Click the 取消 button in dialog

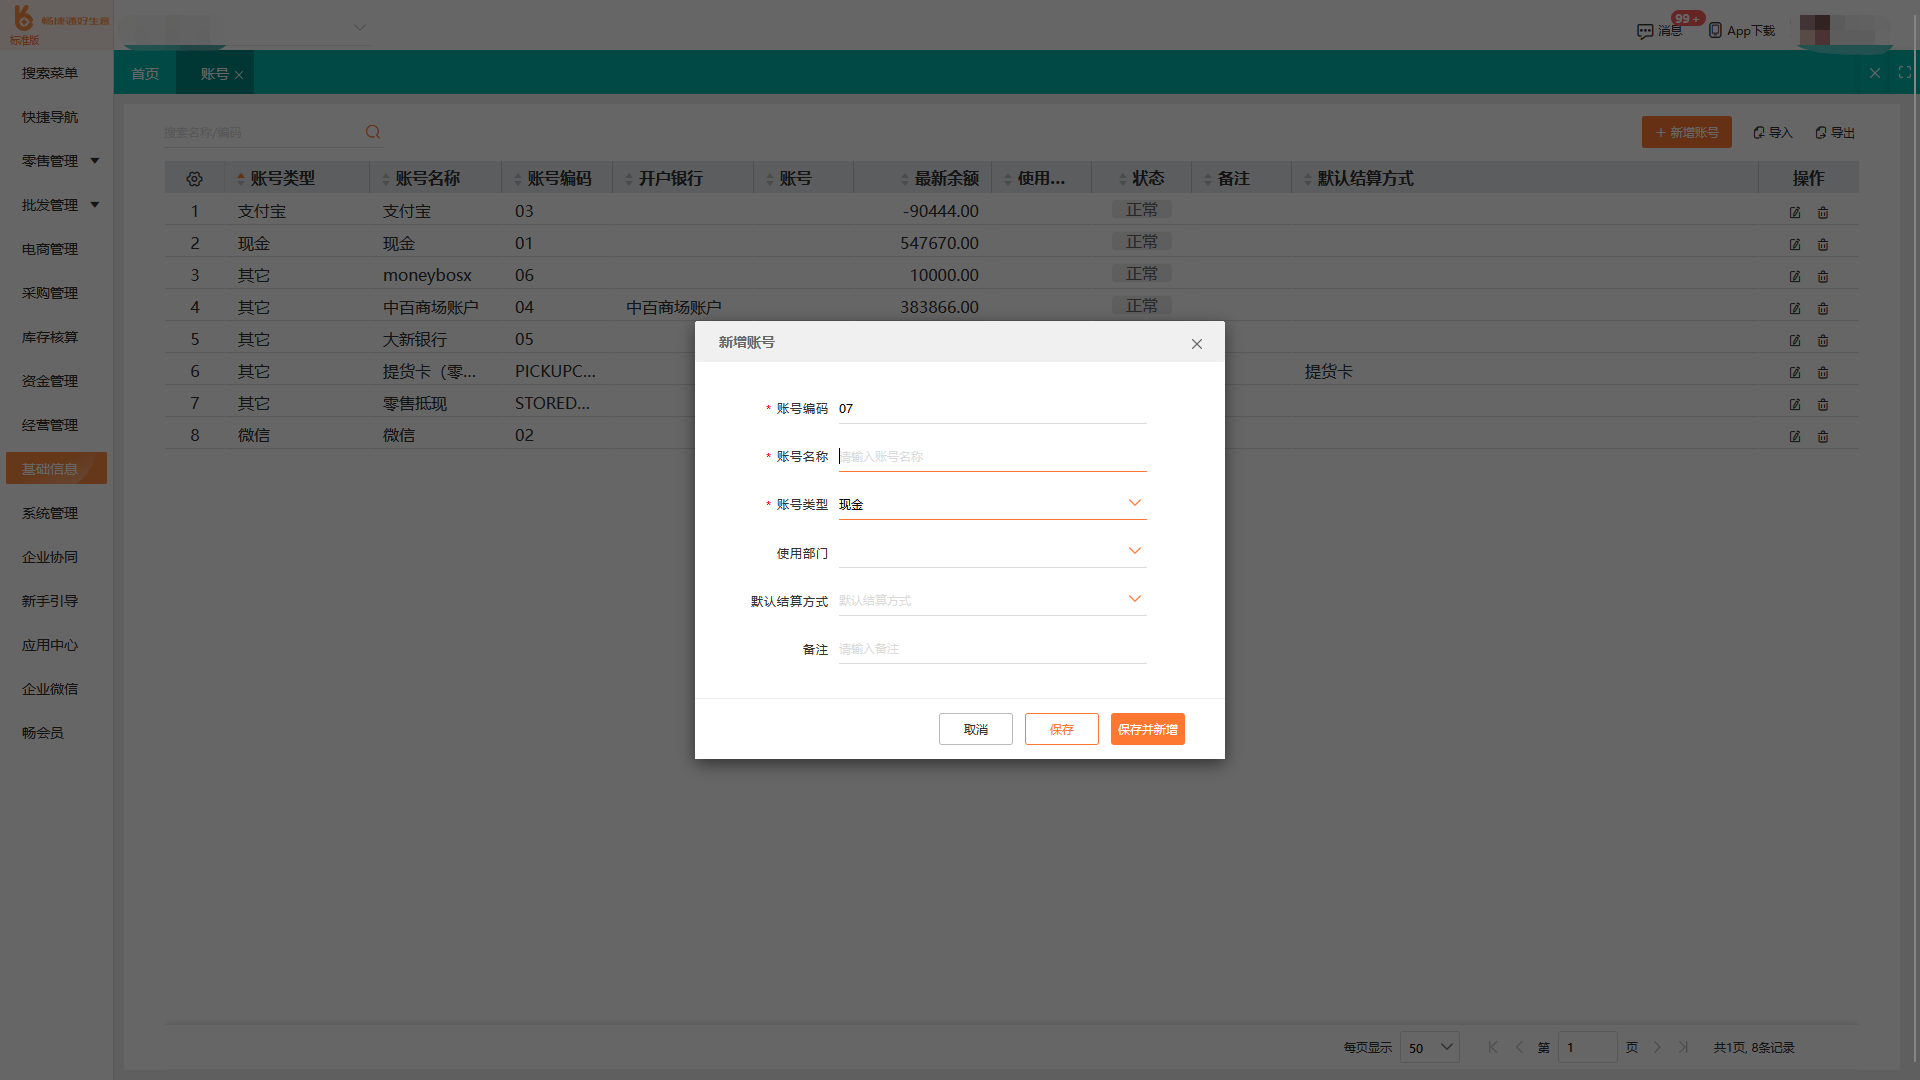tap(976, 729)
